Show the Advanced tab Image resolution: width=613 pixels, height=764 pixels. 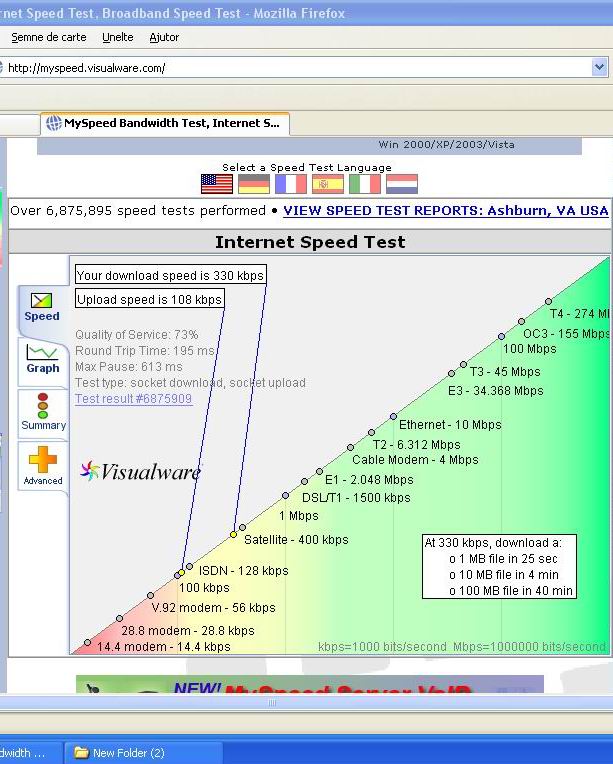[x=43, y=467]
